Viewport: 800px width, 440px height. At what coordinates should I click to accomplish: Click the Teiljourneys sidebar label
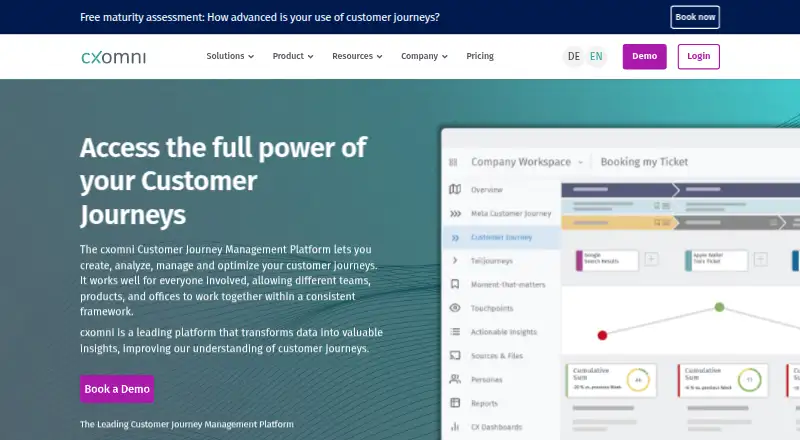click(x=491, y=261)
